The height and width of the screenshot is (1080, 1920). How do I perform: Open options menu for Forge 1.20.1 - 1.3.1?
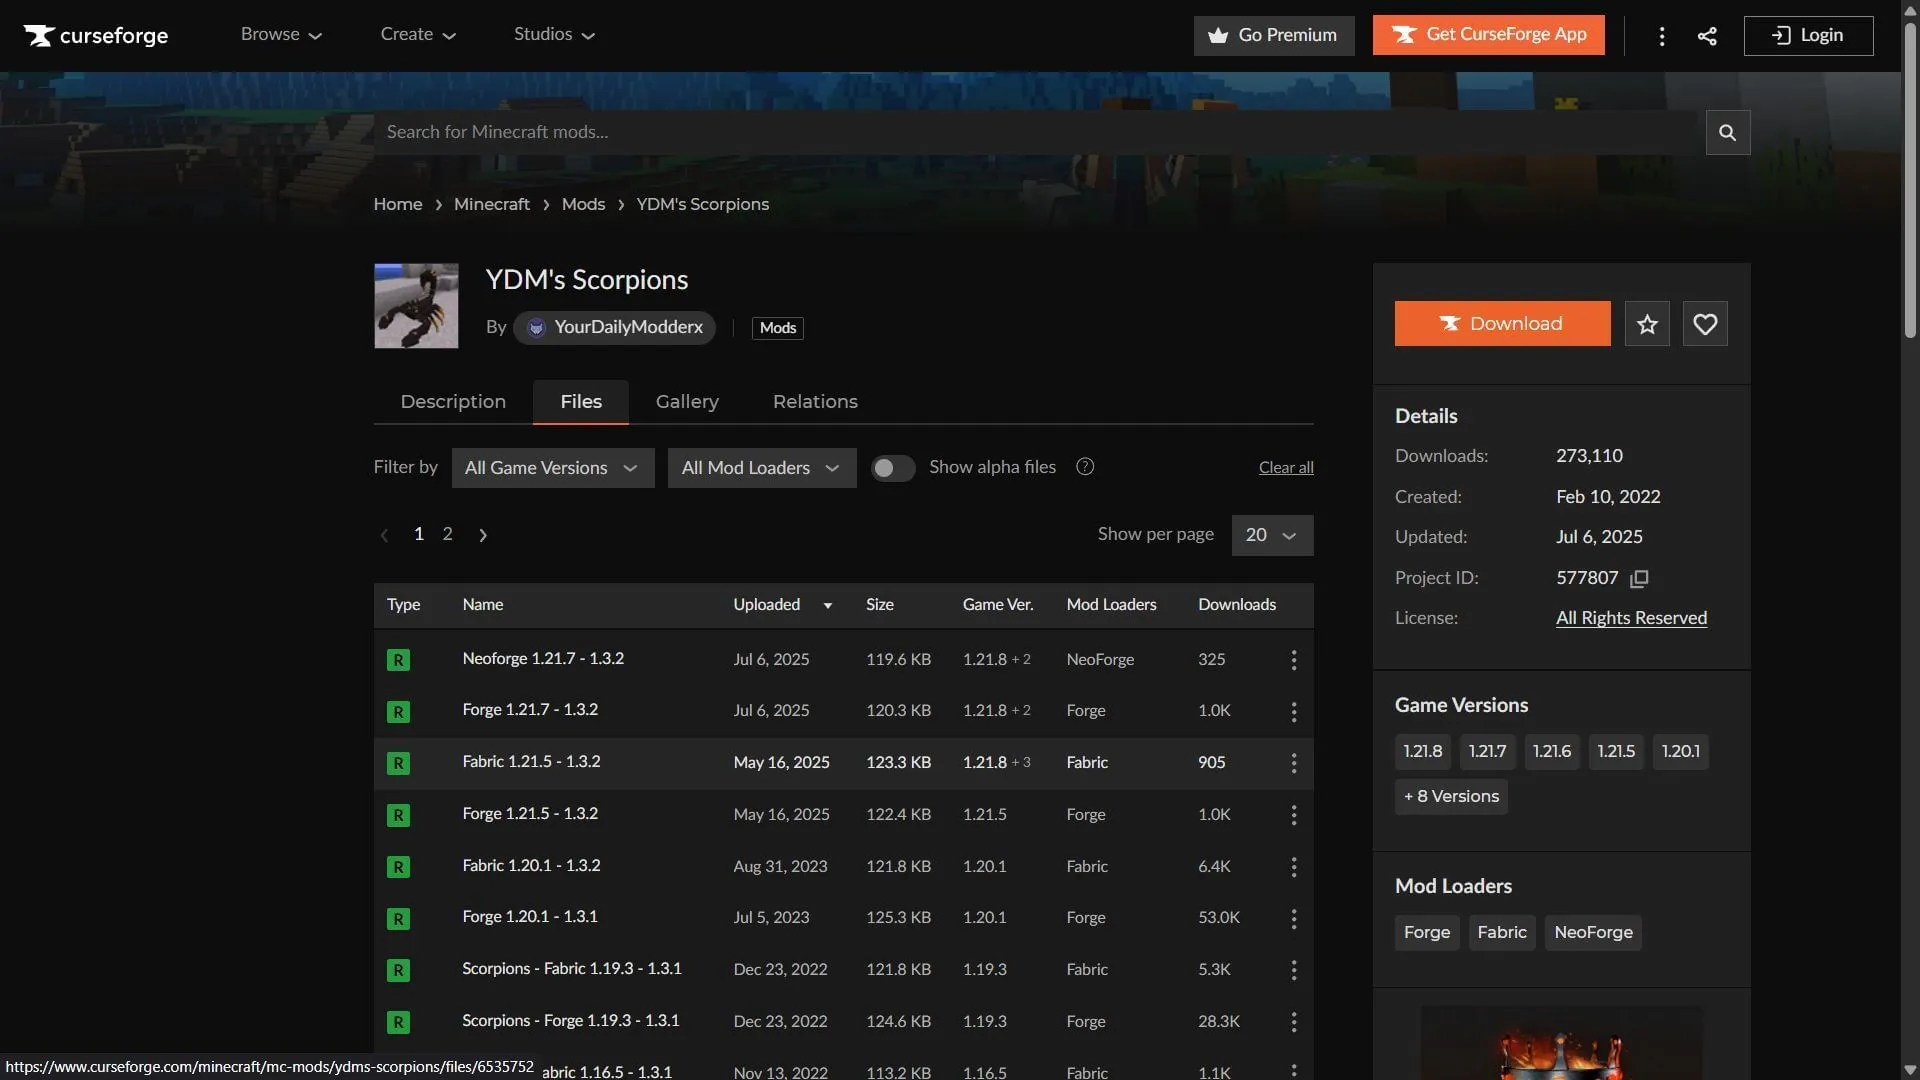(x=1293, y=918)
